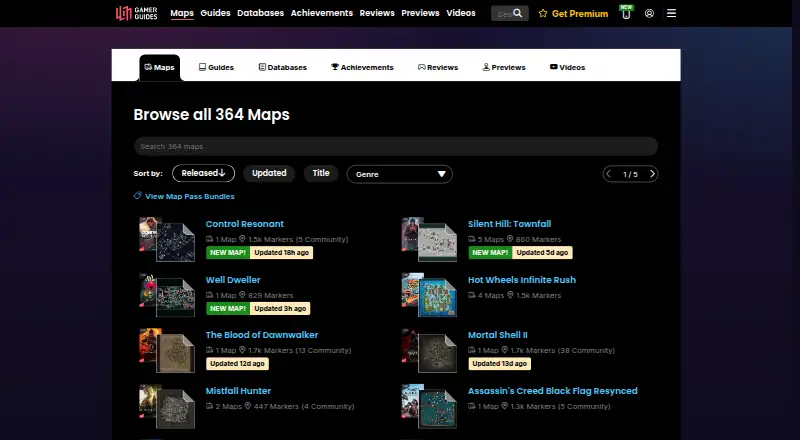800x440 pixels.
Task: Open Assassin's Creed Black Flag Resynced link
Action: (x=553, y=391)
